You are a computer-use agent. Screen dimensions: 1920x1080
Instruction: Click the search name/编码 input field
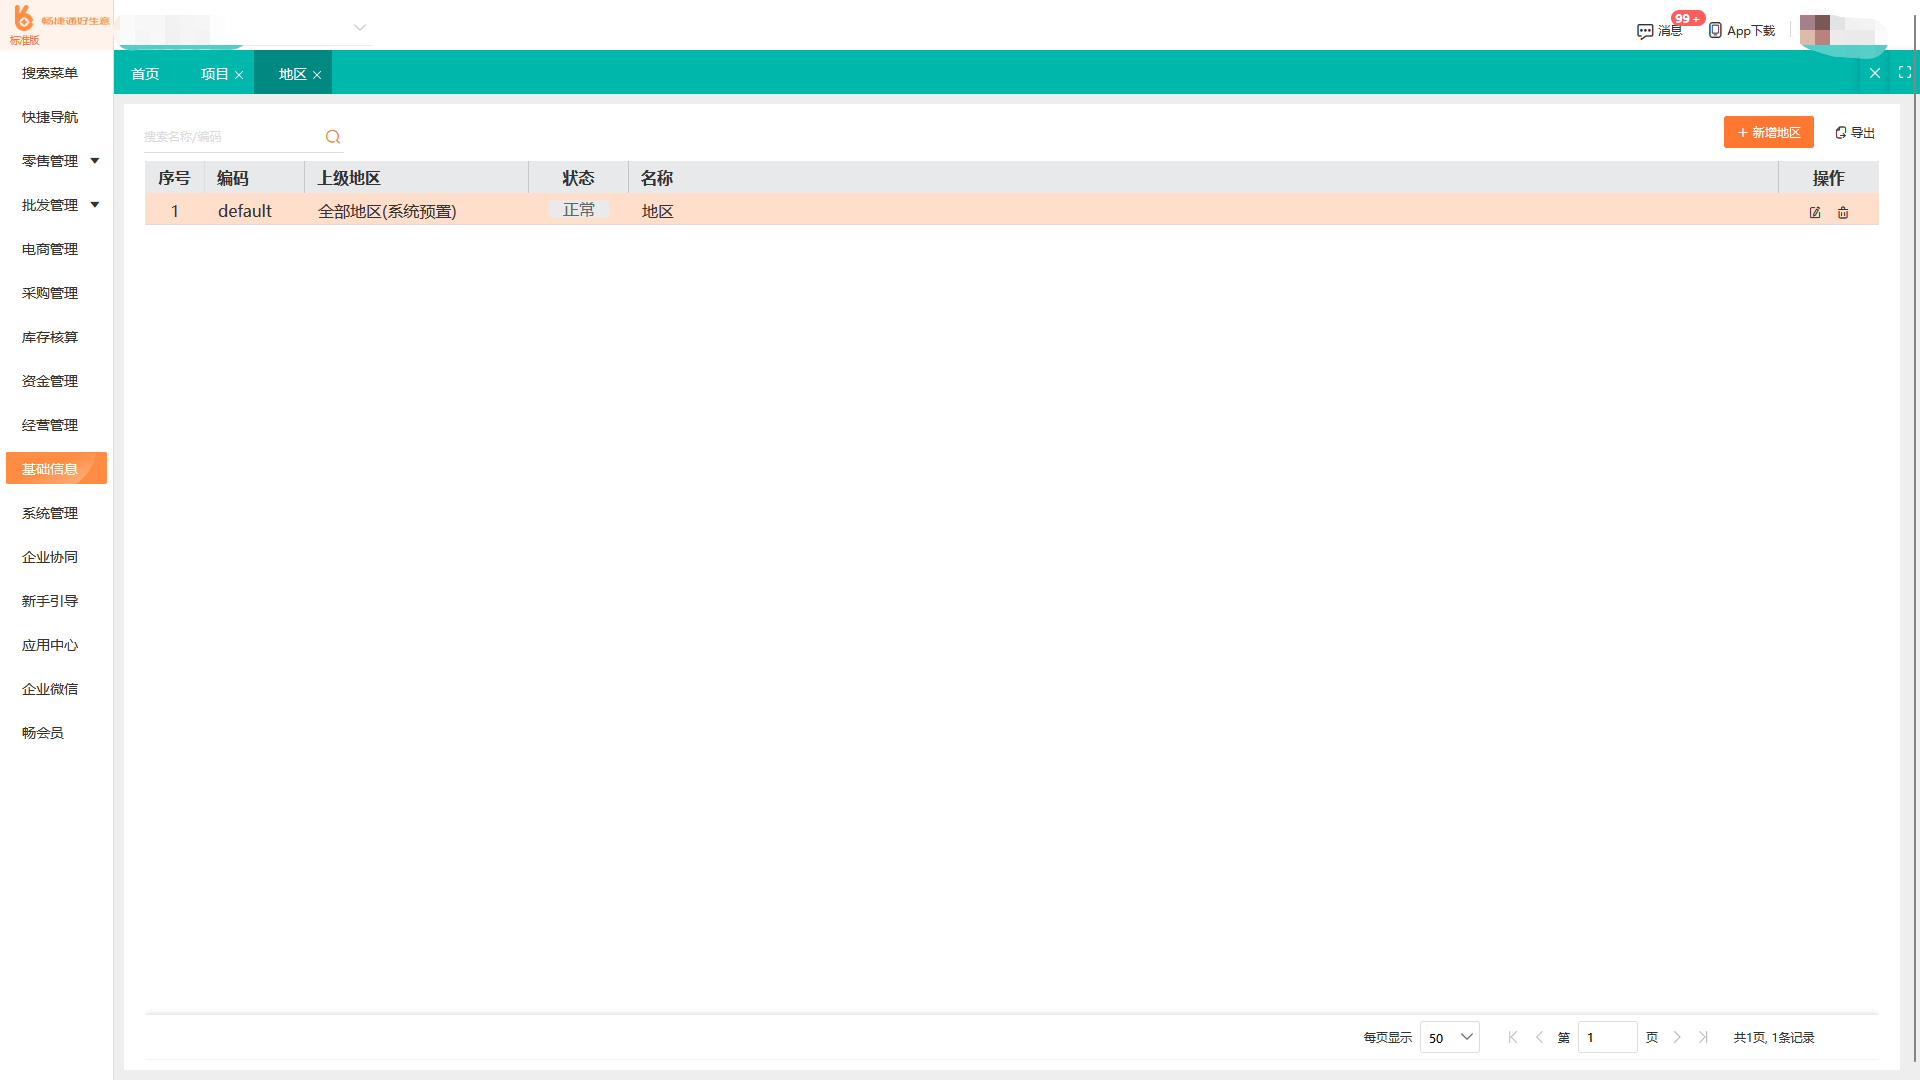(231, 135)
